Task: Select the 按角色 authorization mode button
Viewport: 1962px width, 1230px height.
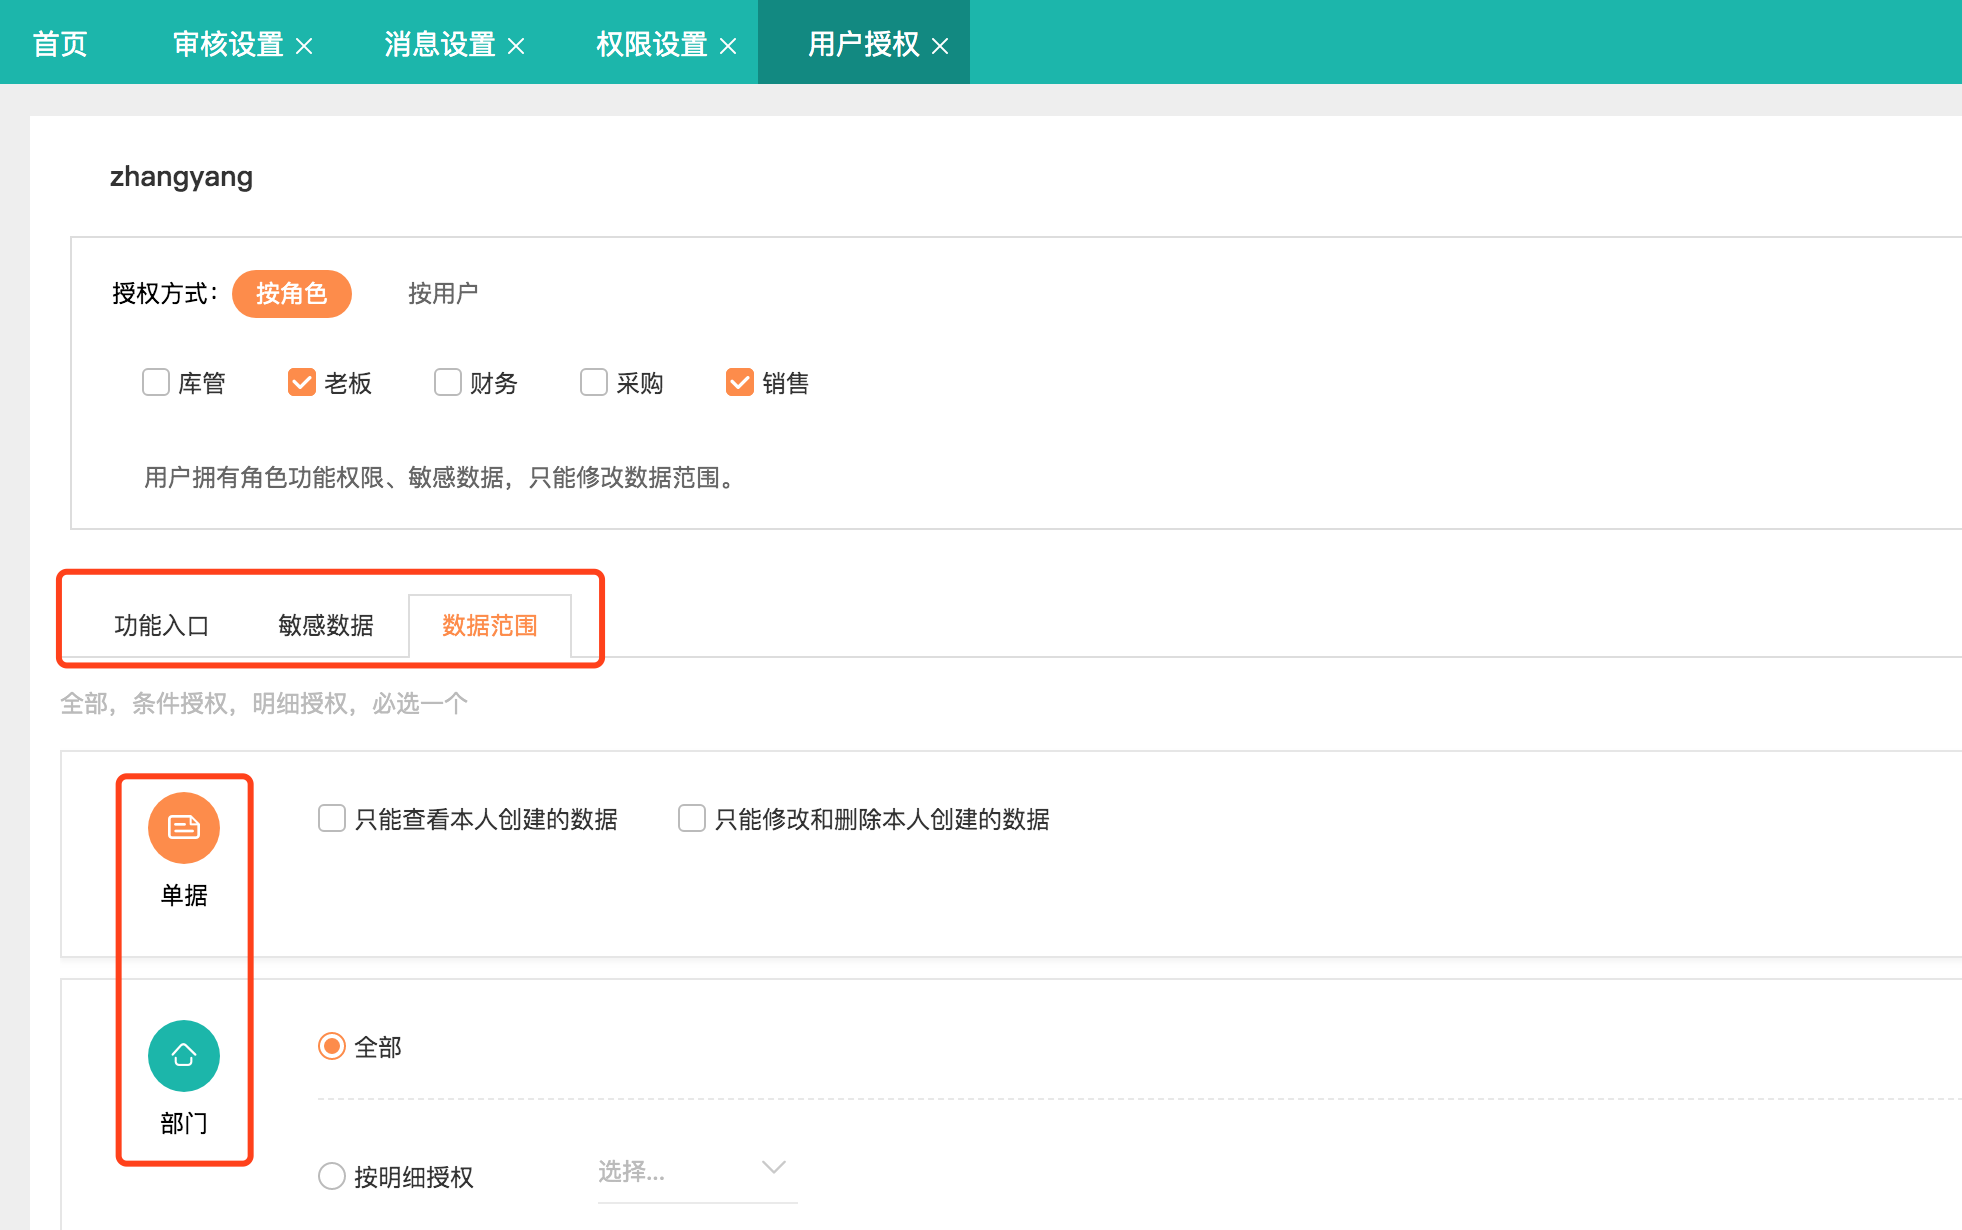Action: [x=289, y=292]
